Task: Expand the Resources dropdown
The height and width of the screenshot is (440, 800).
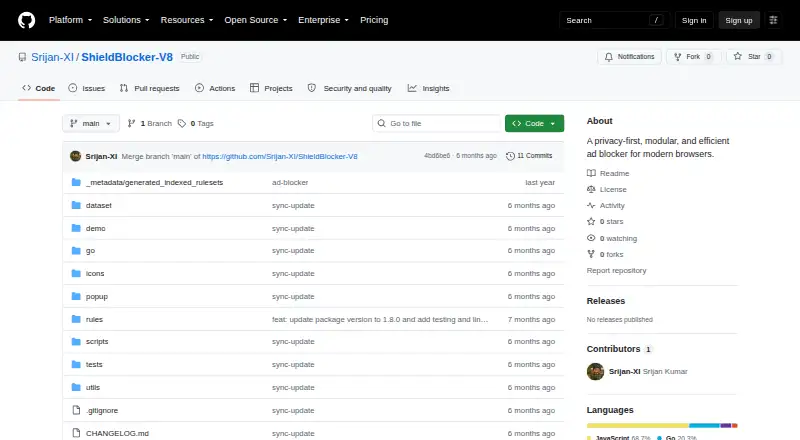Action: tap(187, 20)
